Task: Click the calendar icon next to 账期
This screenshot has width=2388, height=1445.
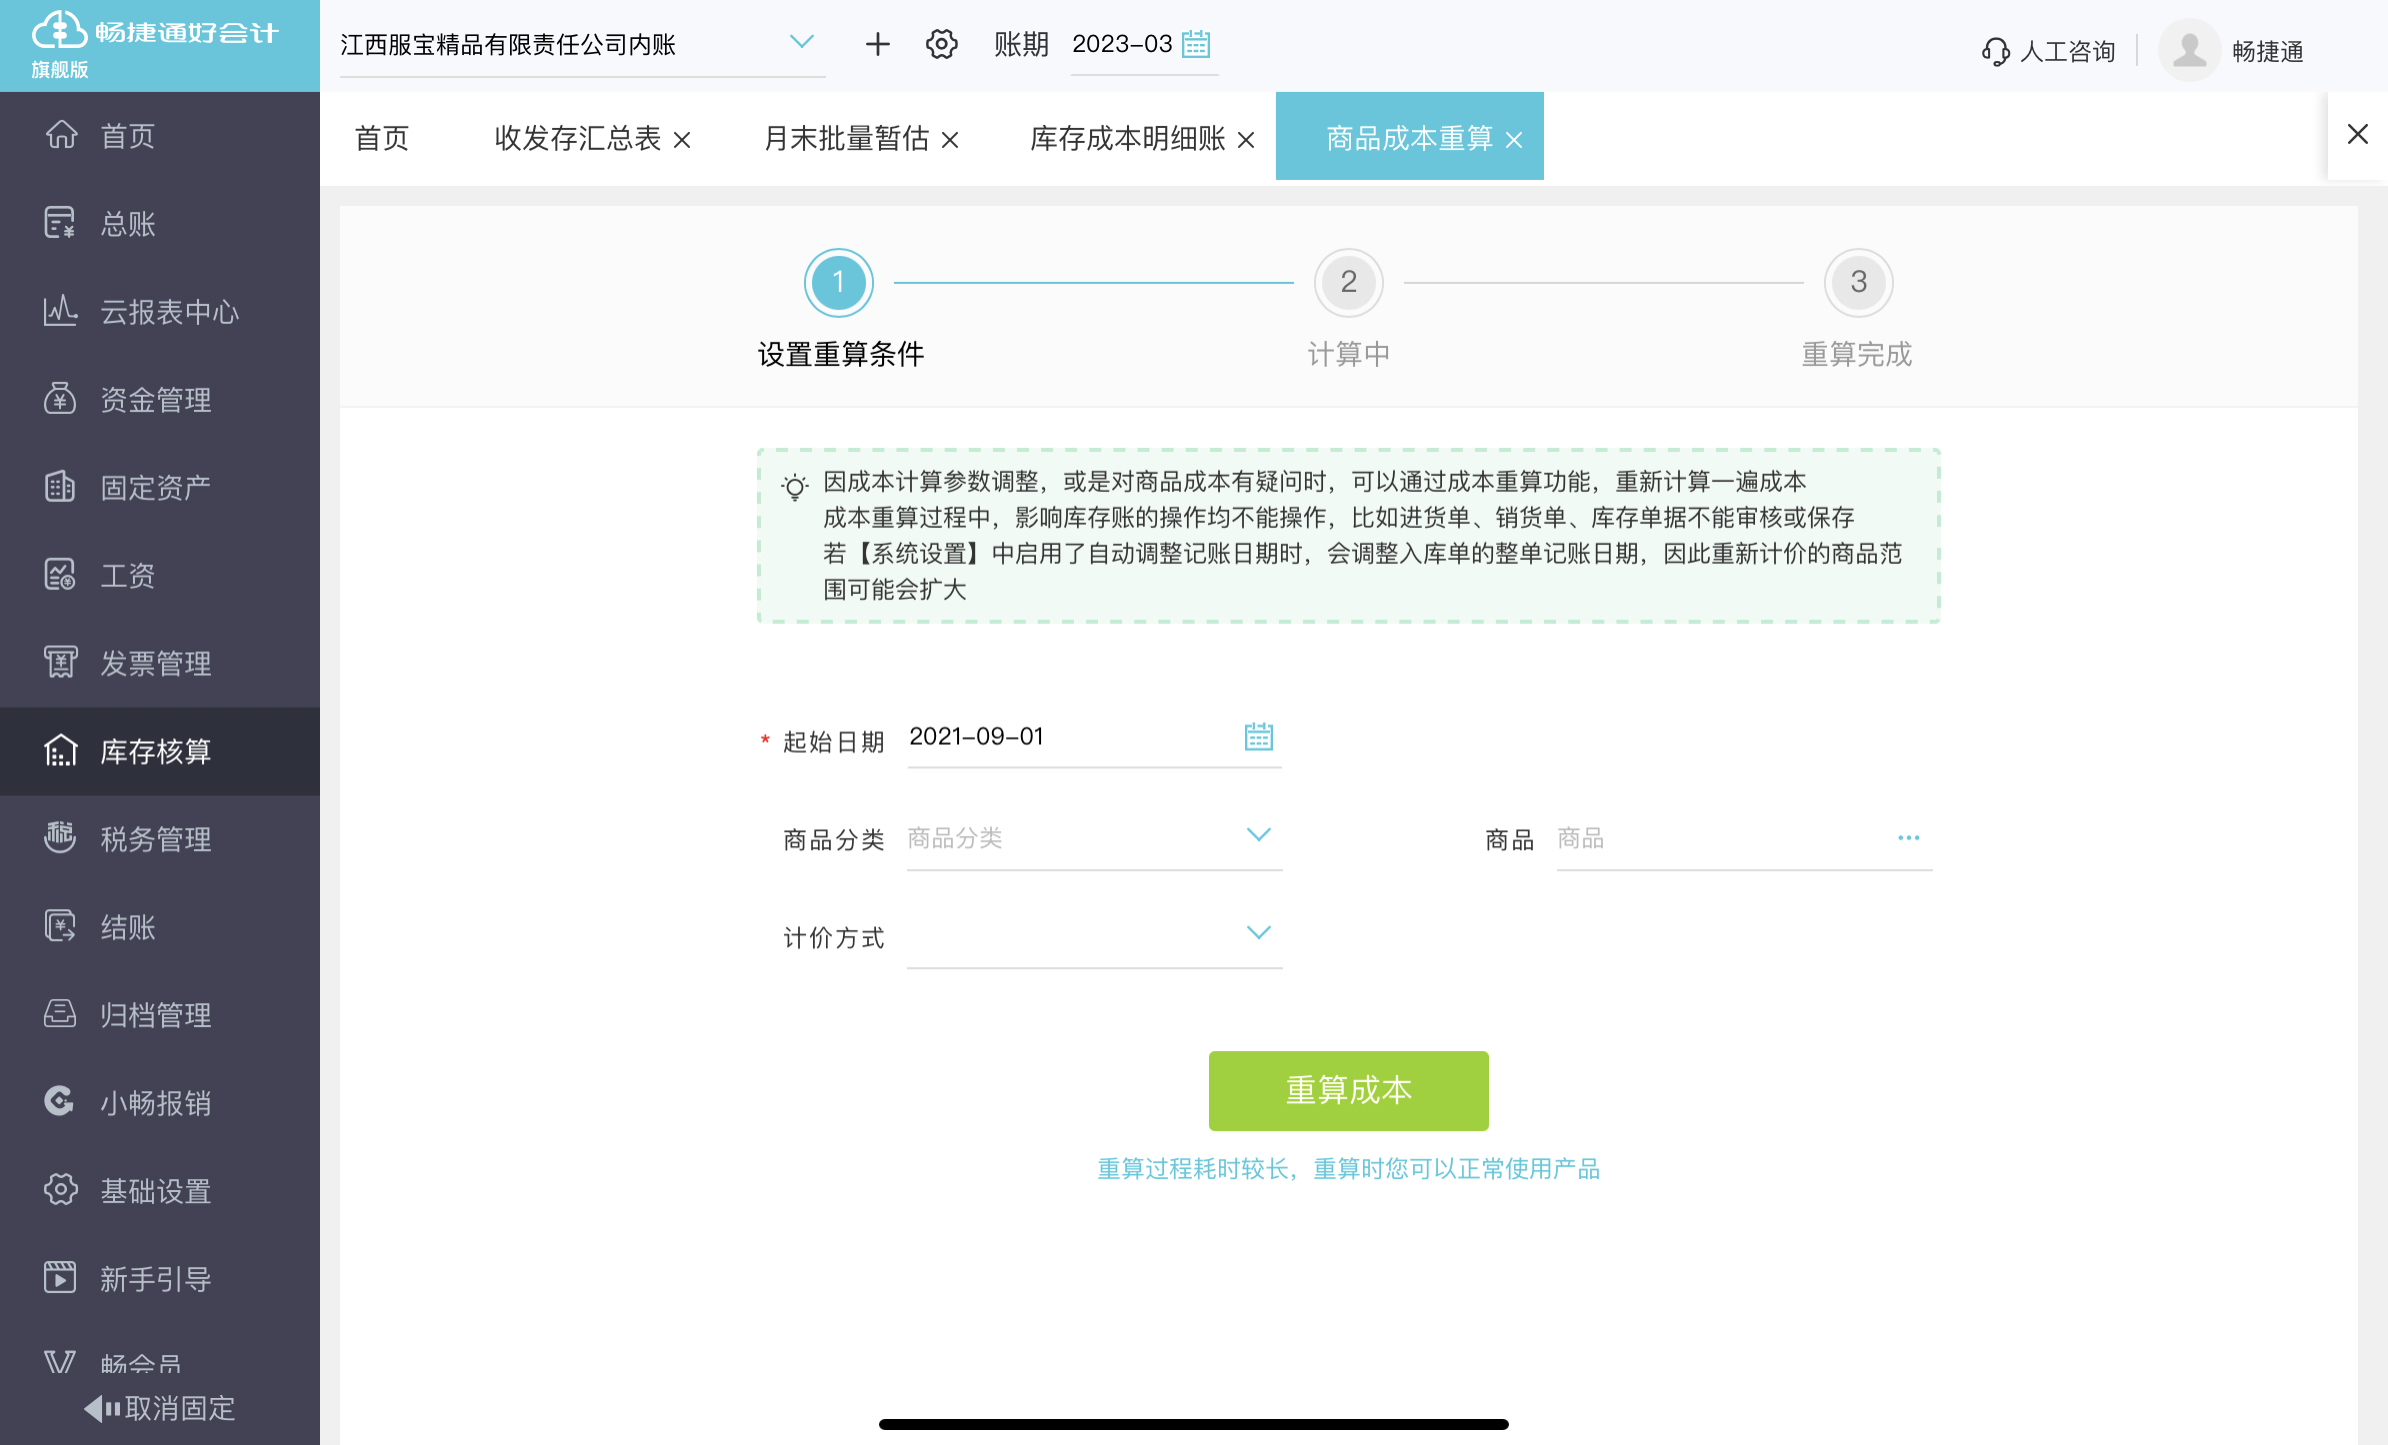Action: [1196, 44]
